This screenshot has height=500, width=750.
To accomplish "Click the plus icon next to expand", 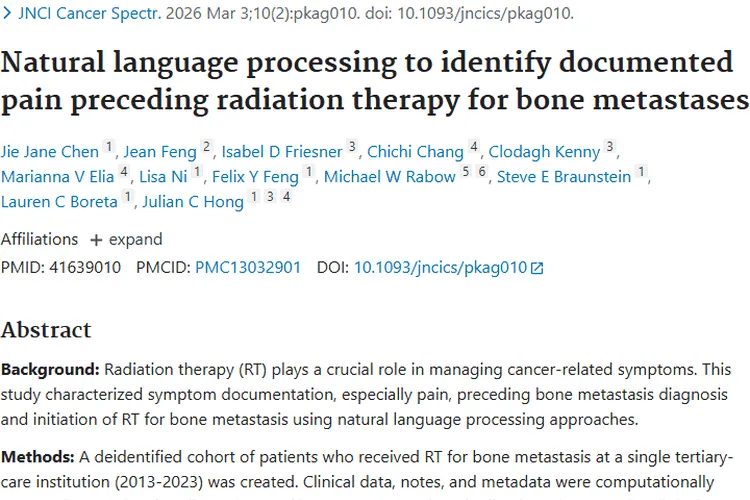I will click(96, 240).
